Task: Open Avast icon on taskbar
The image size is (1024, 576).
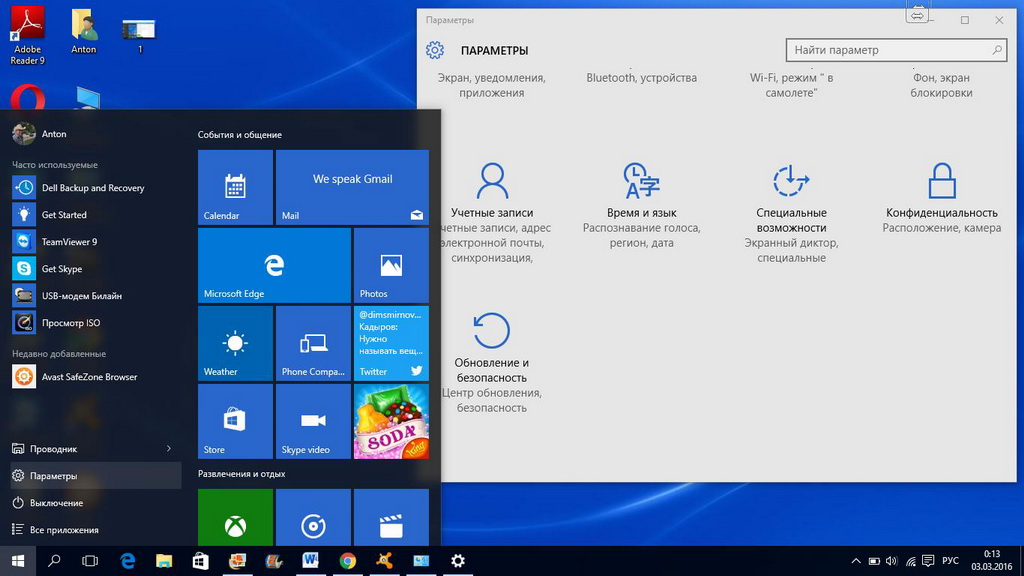Action: 384,561
